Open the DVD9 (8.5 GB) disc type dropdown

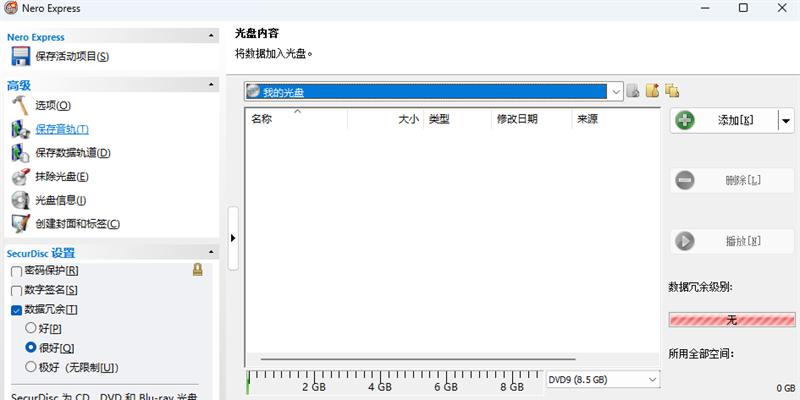tap(652, 380)
